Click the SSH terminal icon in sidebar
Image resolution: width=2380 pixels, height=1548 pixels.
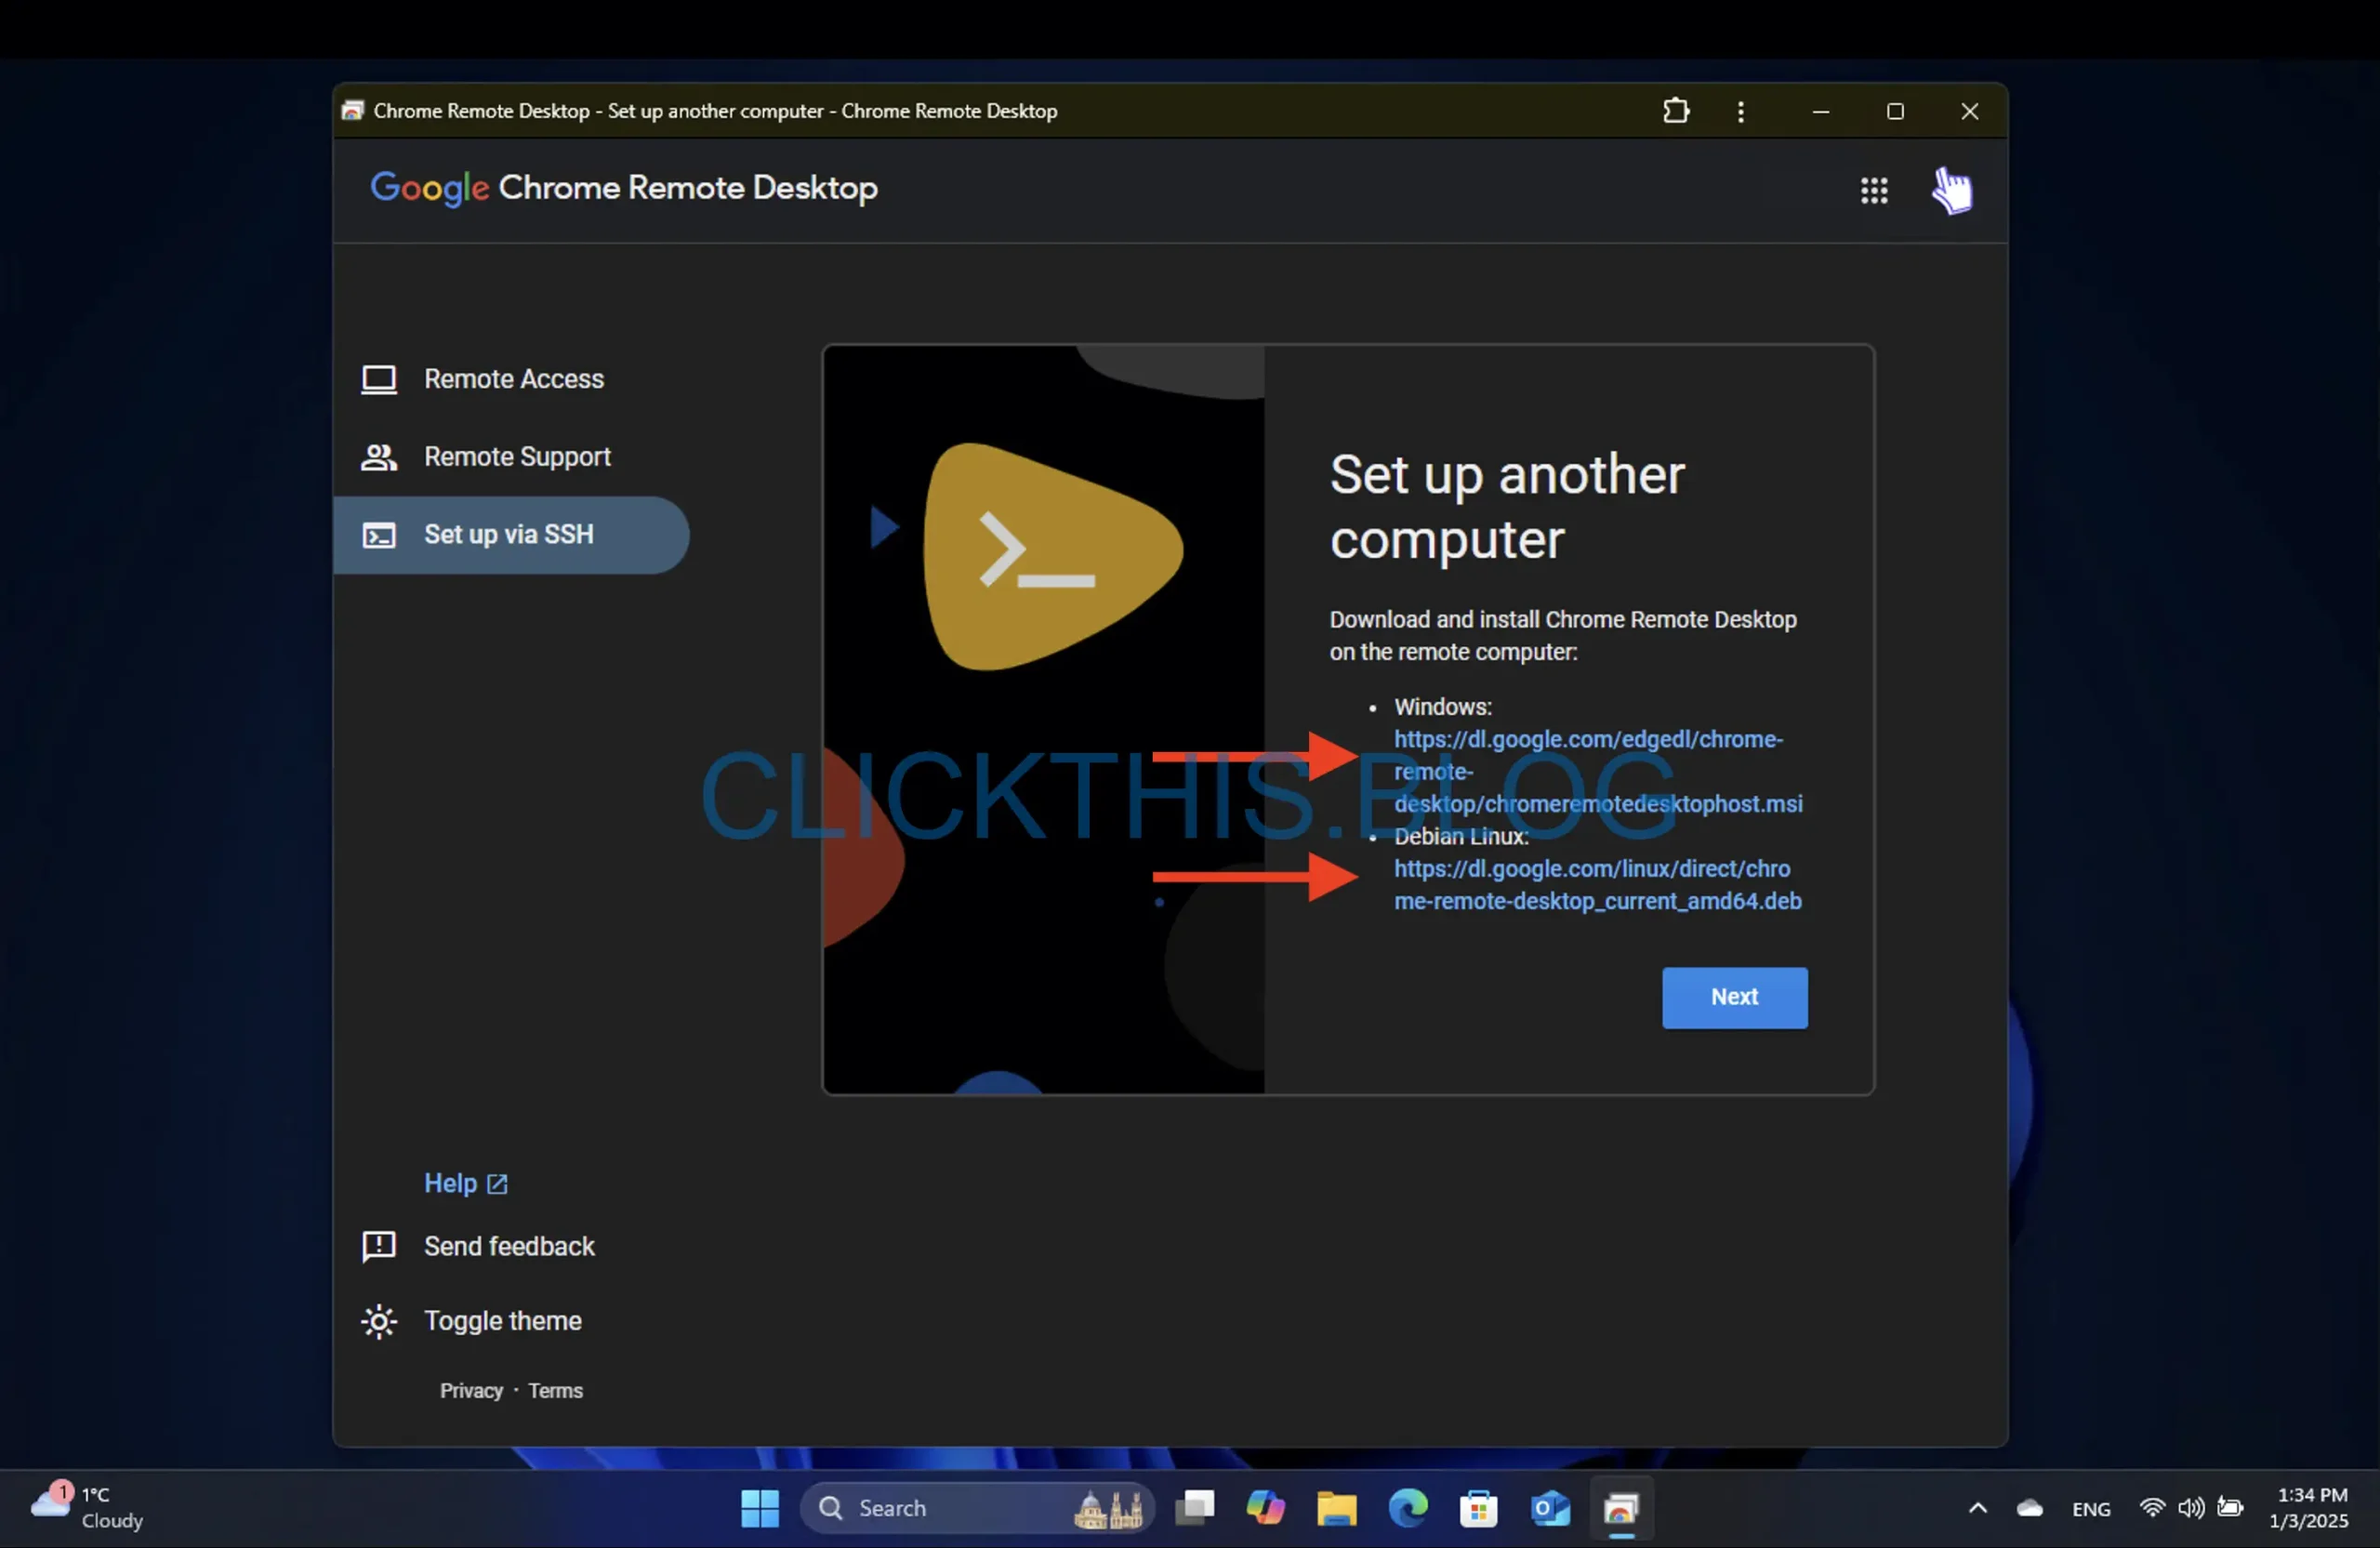[379, 535]
